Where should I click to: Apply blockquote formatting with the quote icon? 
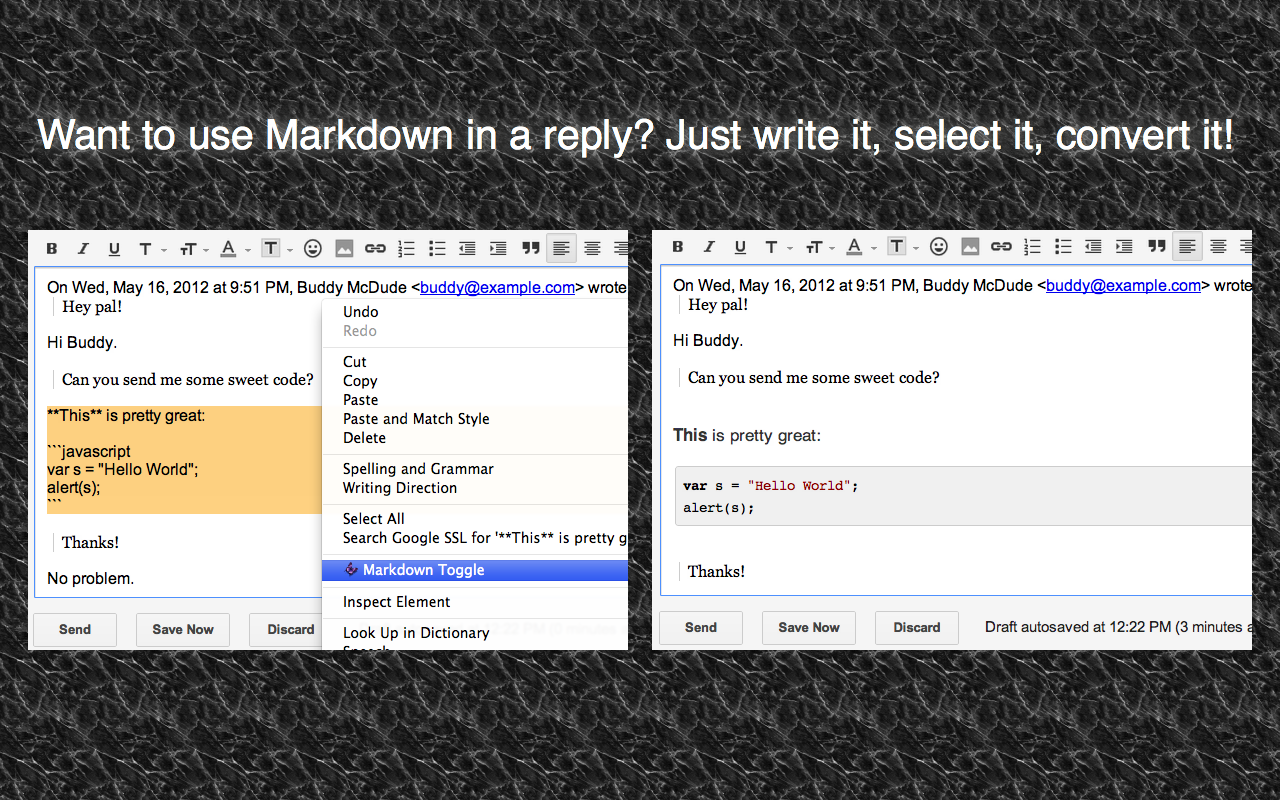[x=529, y=248]
